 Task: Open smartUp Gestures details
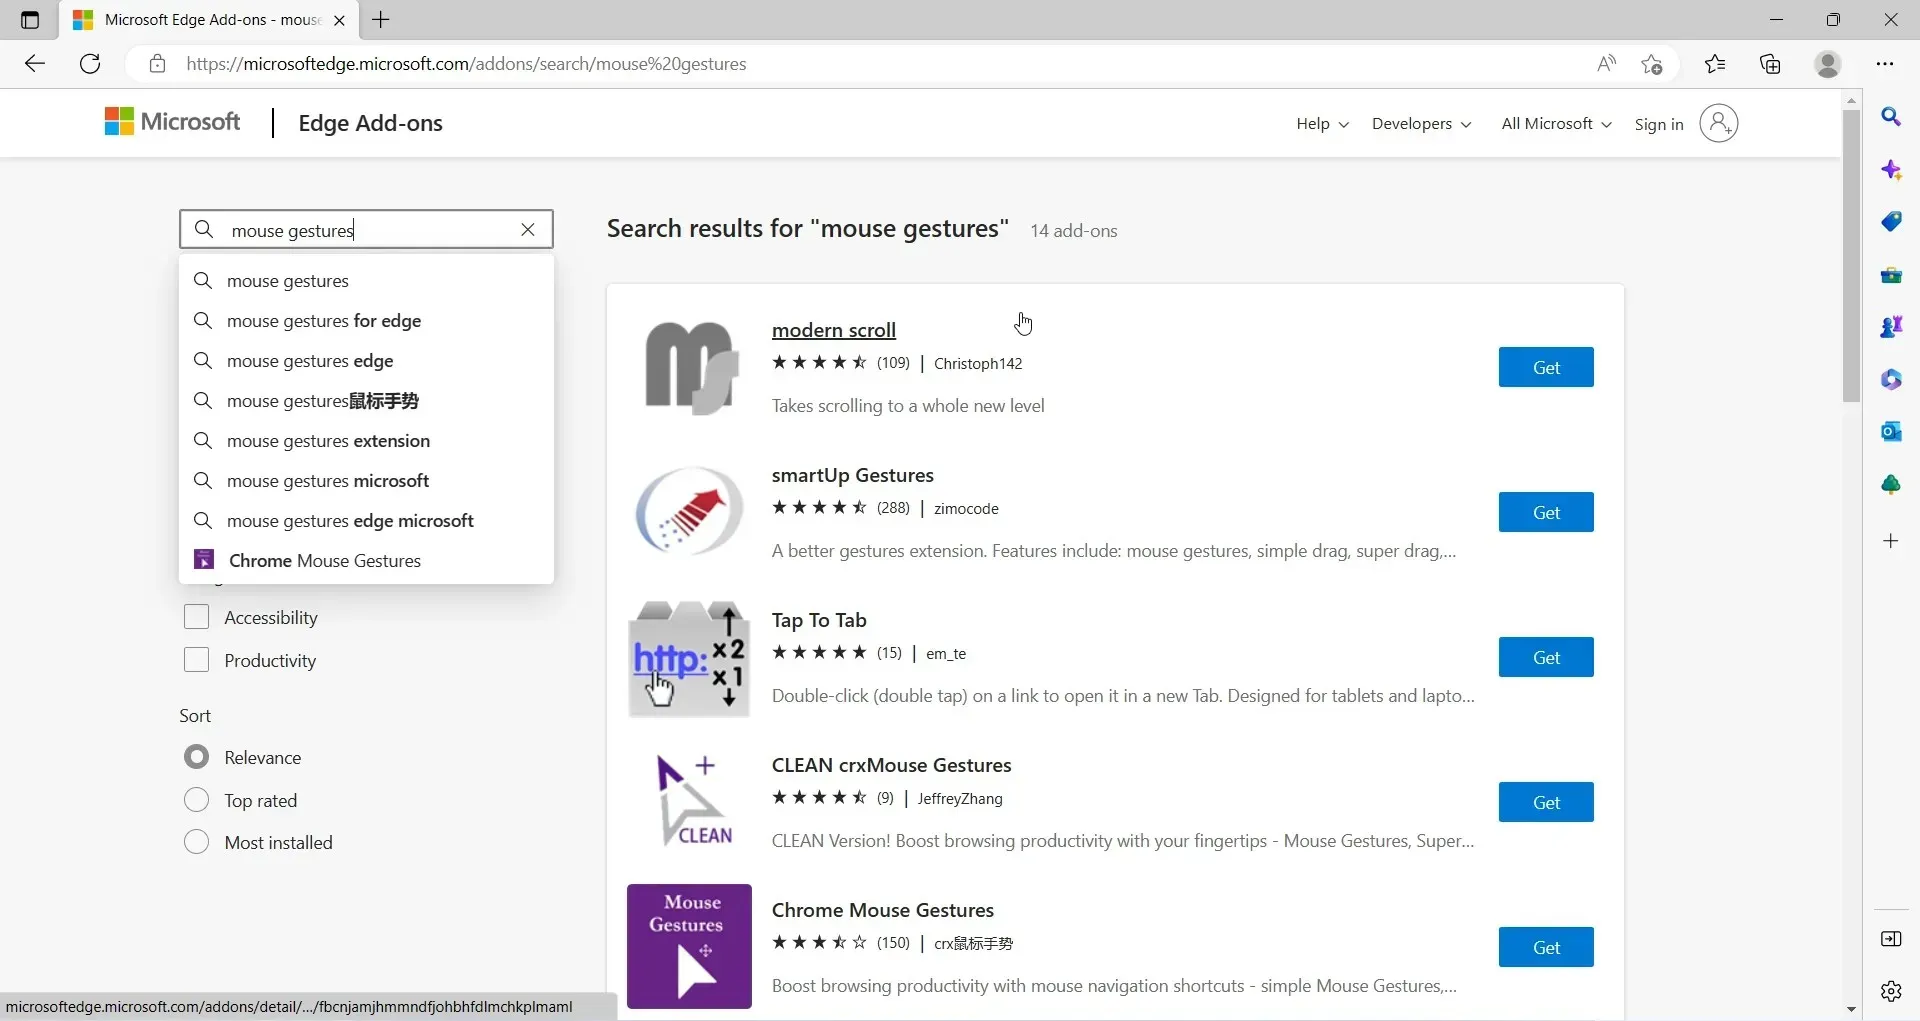coord(853,475)
